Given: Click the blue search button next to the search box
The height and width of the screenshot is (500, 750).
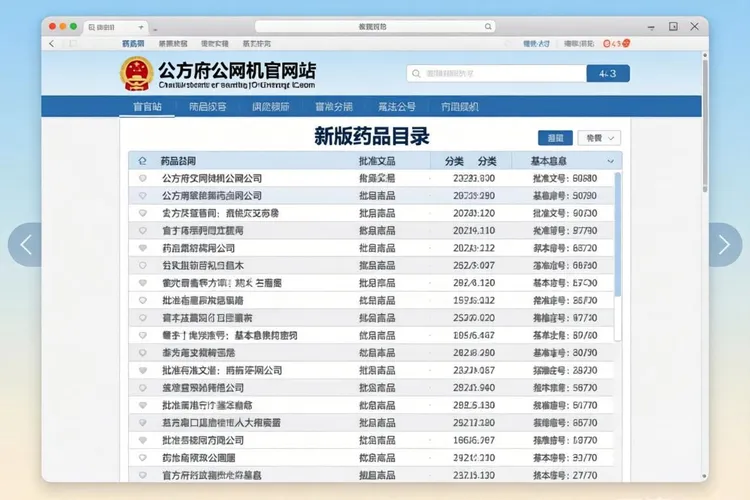Looking at the screenshot, I should (608, 74).
